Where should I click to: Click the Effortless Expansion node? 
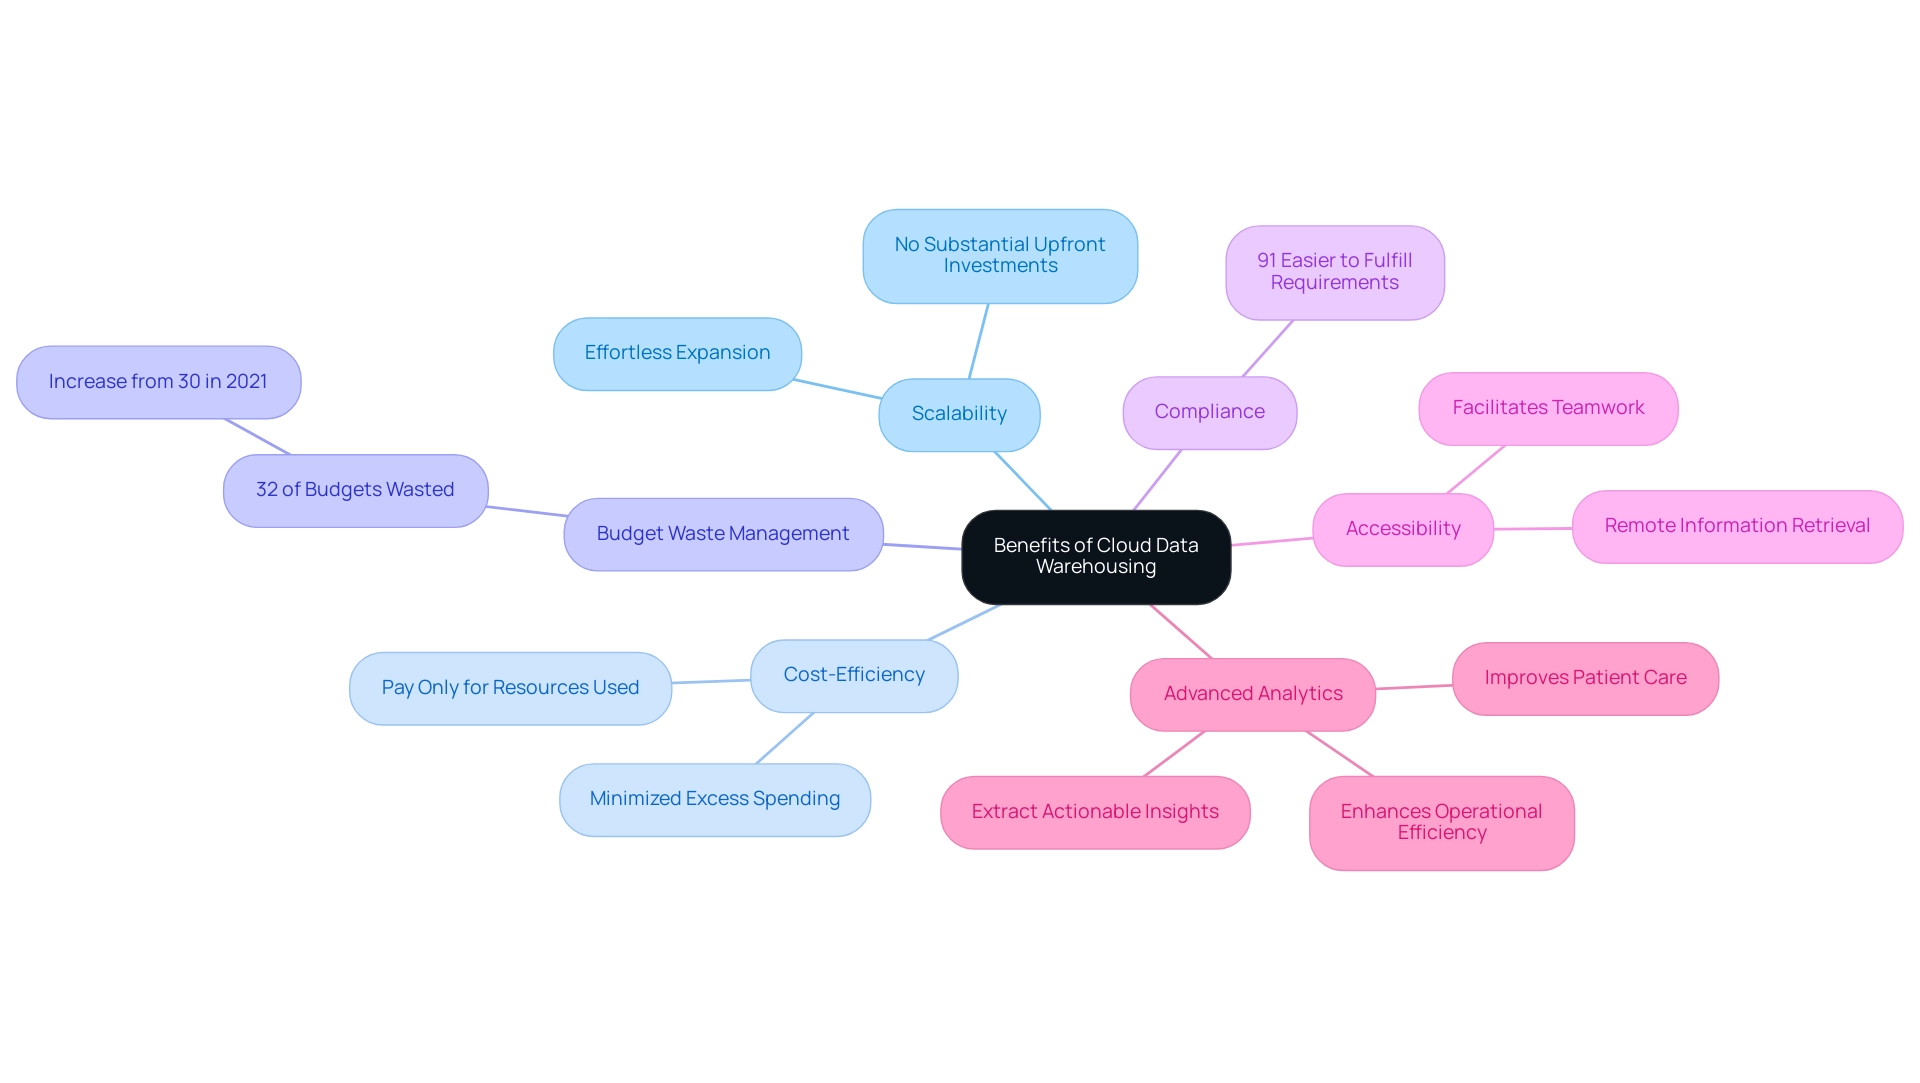click(674, 350)
